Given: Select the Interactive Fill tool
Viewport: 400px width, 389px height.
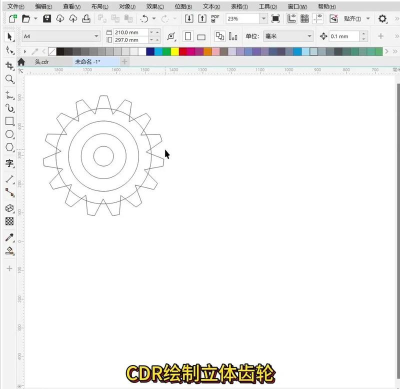Looking at the screenshot, I should click(10, 251).
